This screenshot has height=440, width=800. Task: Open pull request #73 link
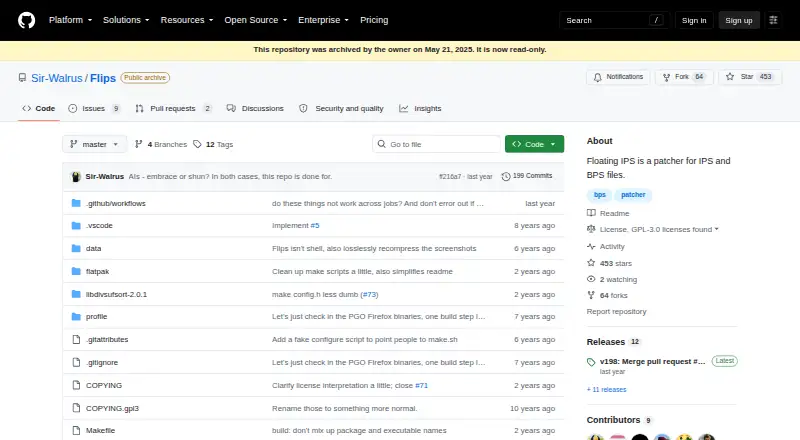point(370,295)
